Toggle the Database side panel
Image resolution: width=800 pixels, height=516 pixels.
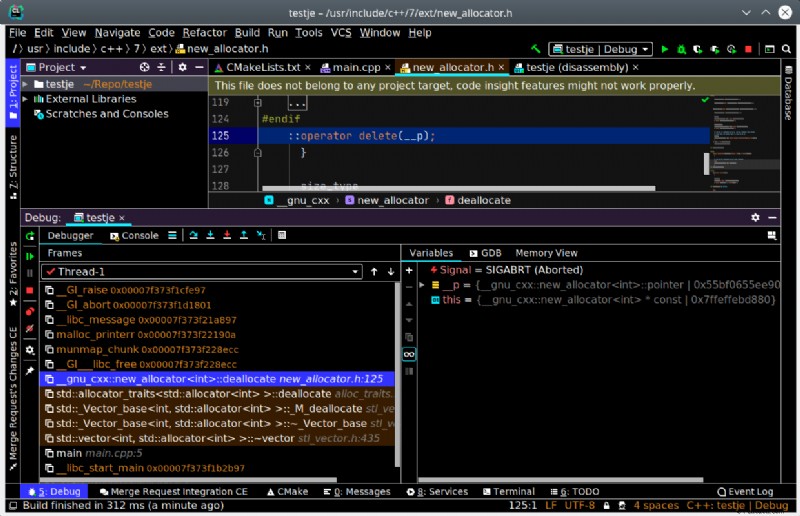(789, 95)
